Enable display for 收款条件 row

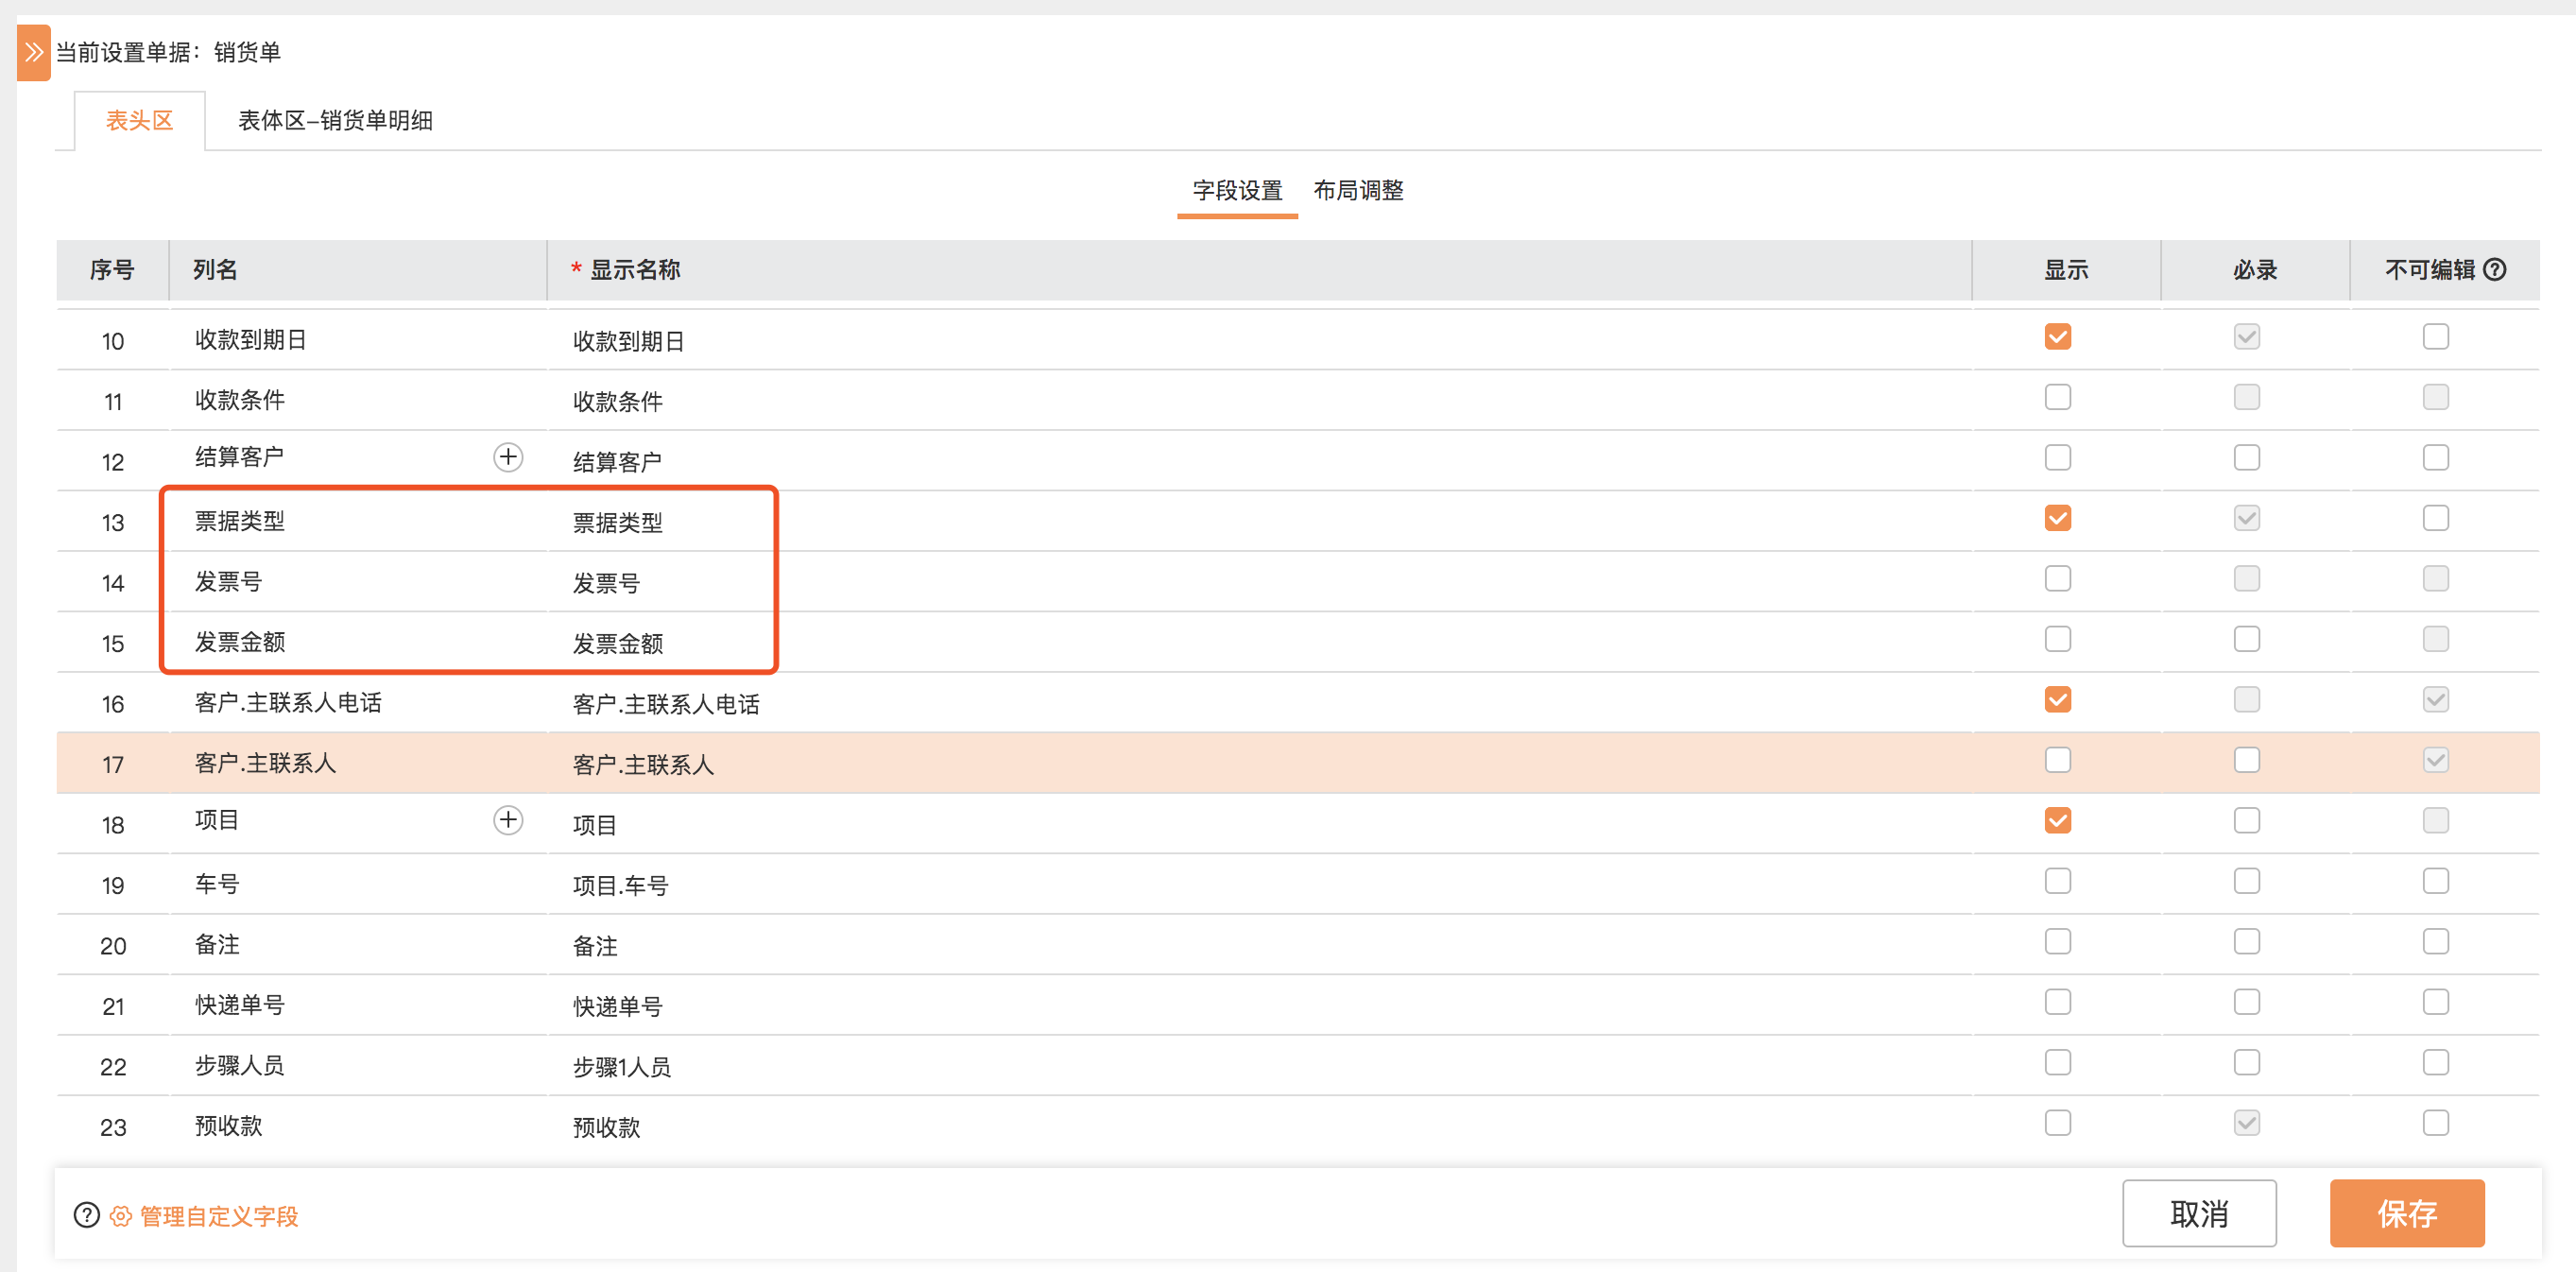2058,400
